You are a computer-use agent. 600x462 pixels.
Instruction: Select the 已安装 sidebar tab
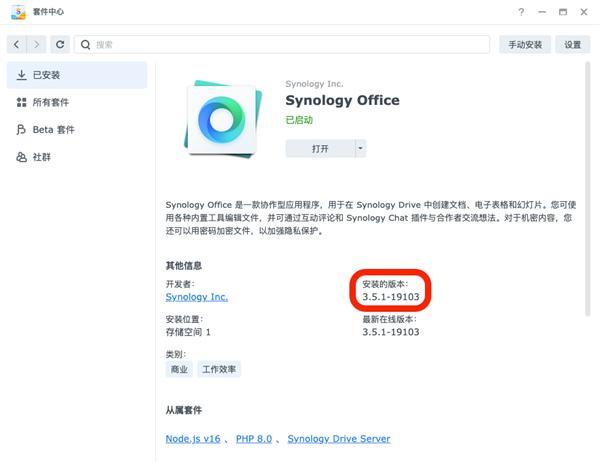[x=46, y=75]
